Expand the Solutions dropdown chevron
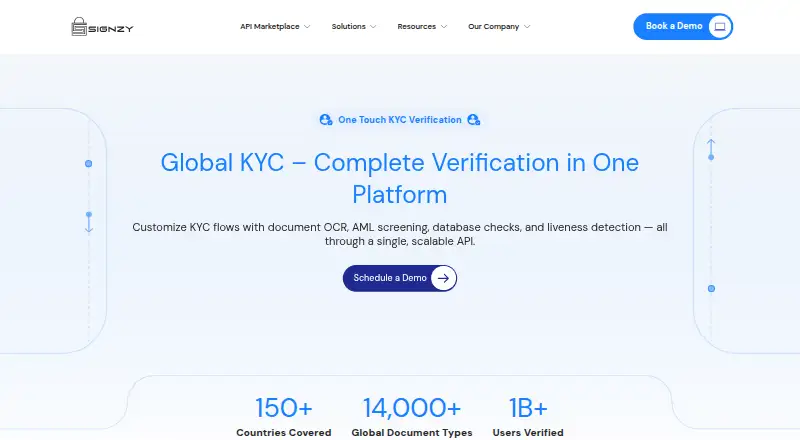 coord(373,27)
